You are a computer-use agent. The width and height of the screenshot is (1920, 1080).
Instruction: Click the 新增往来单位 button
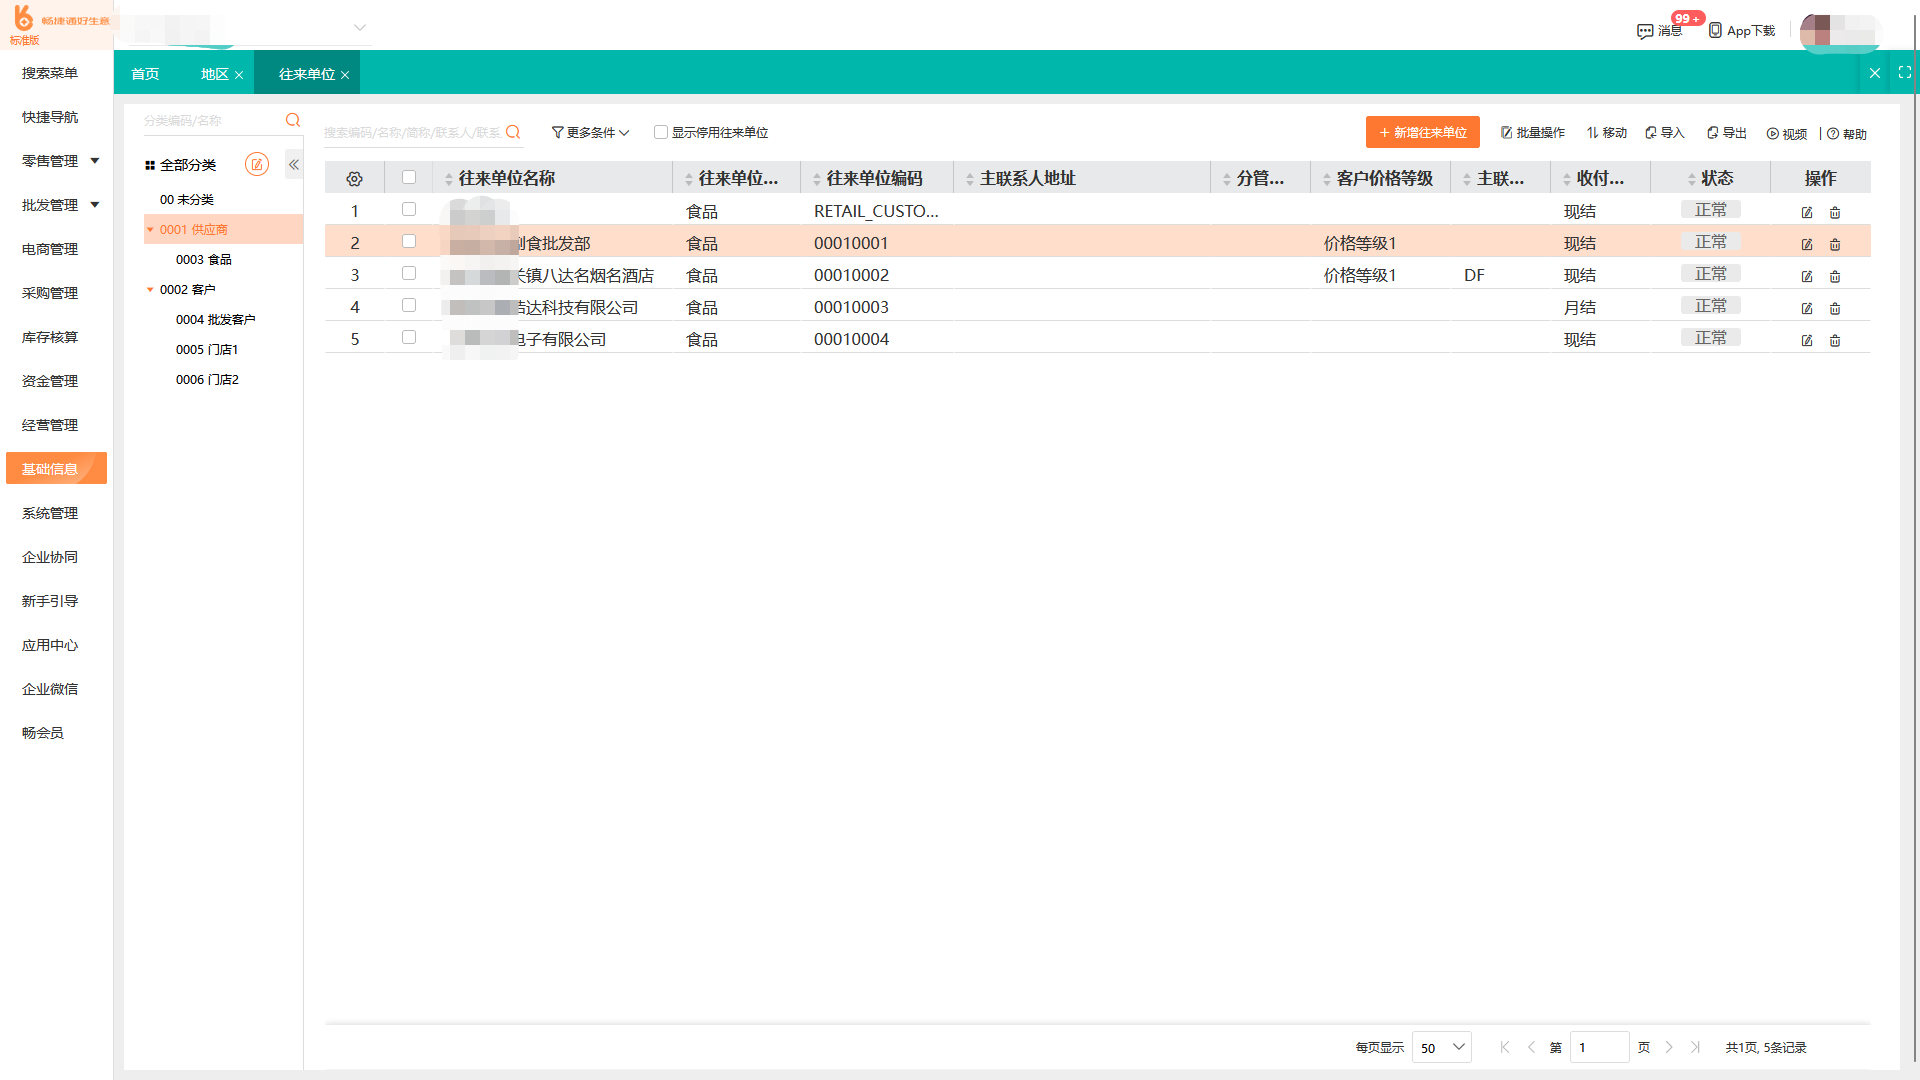1424,131
